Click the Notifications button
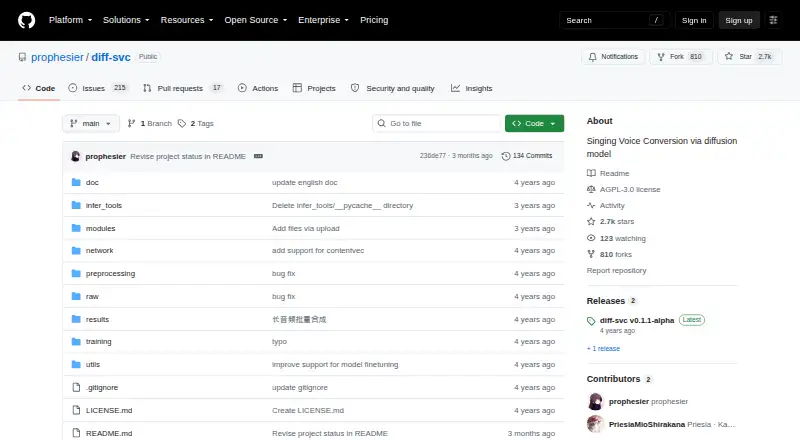Viewport: 800px width, 440px height. tap(613, 57)
